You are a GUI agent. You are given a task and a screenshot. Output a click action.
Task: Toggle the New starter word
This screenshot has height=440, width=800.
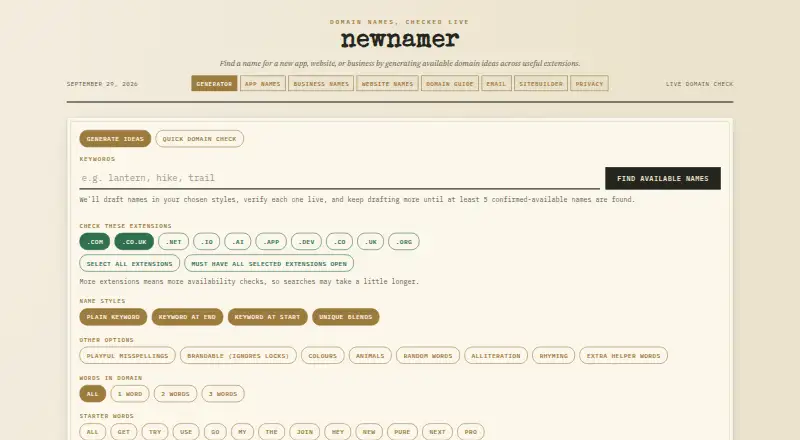(x=369, y=432)
